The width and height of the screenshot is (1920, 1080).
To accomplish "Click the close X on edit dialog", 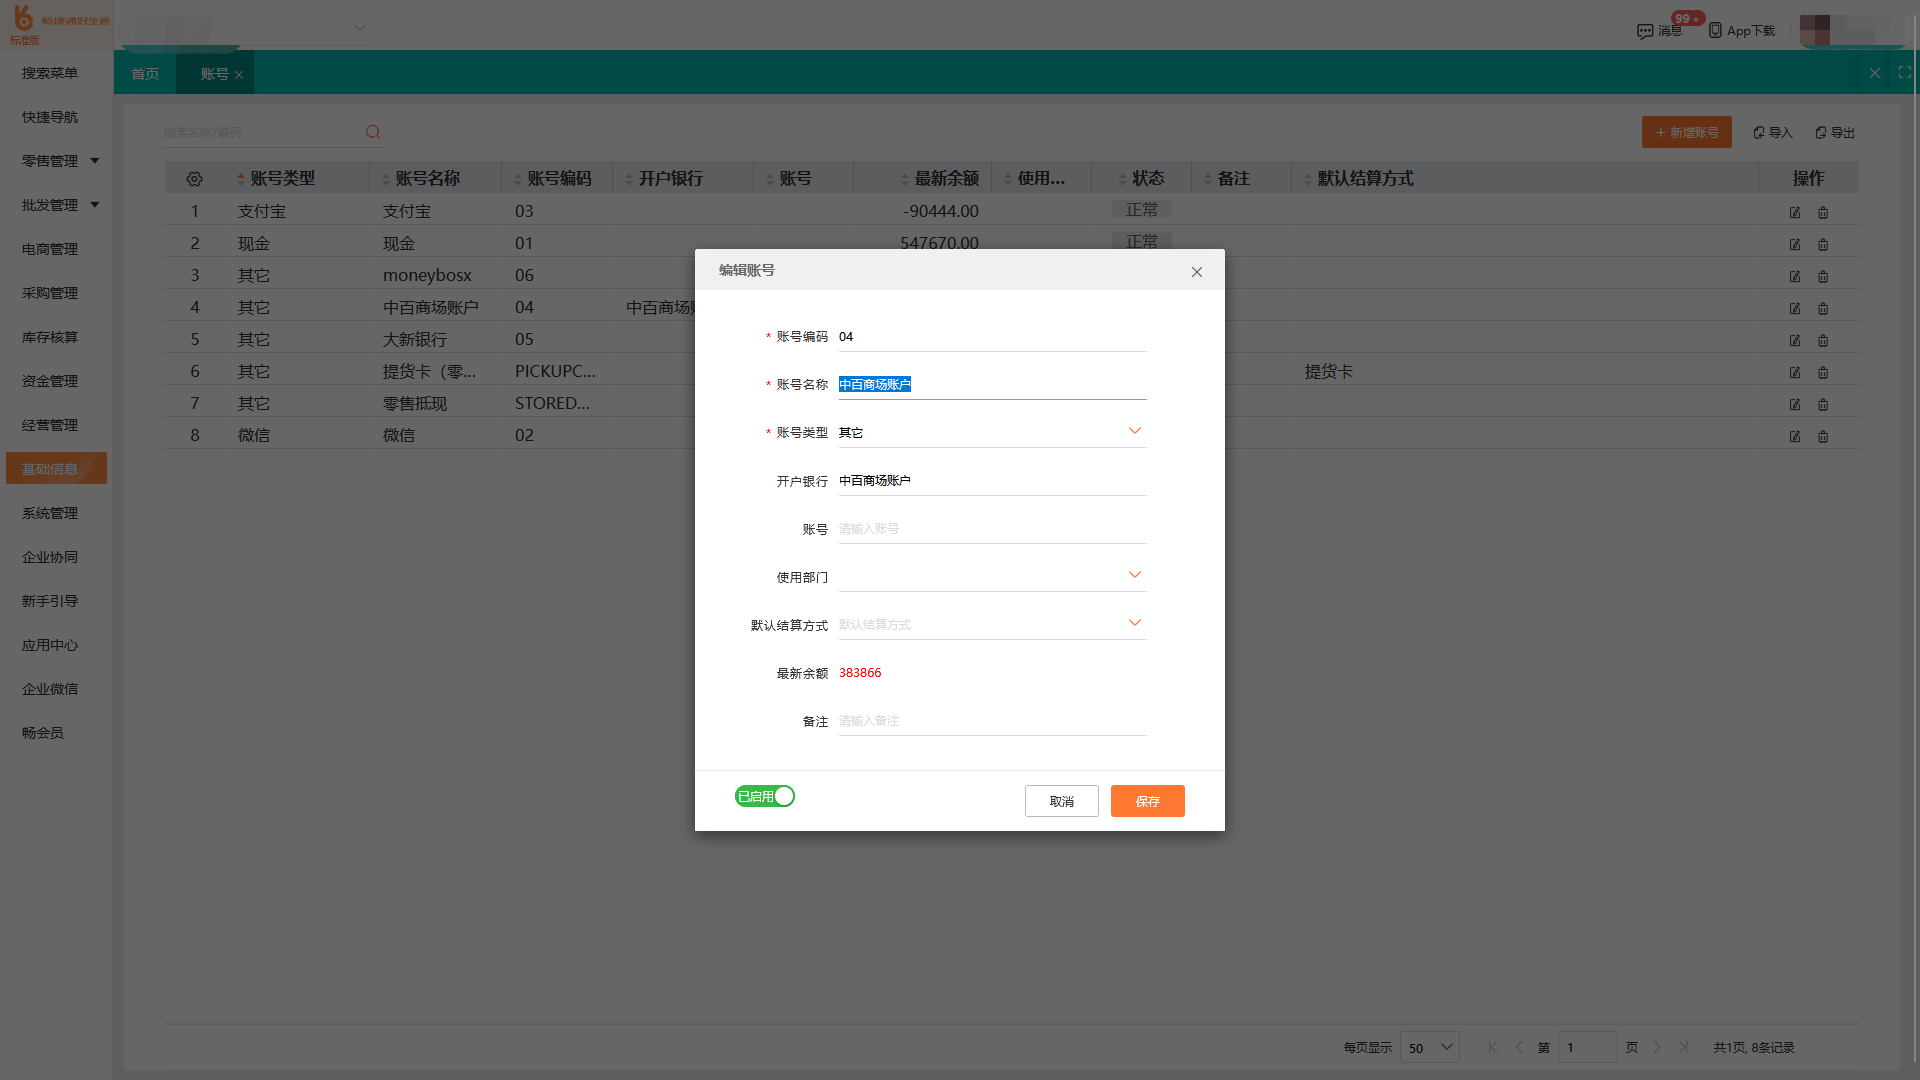I will tap(1197, 272).
